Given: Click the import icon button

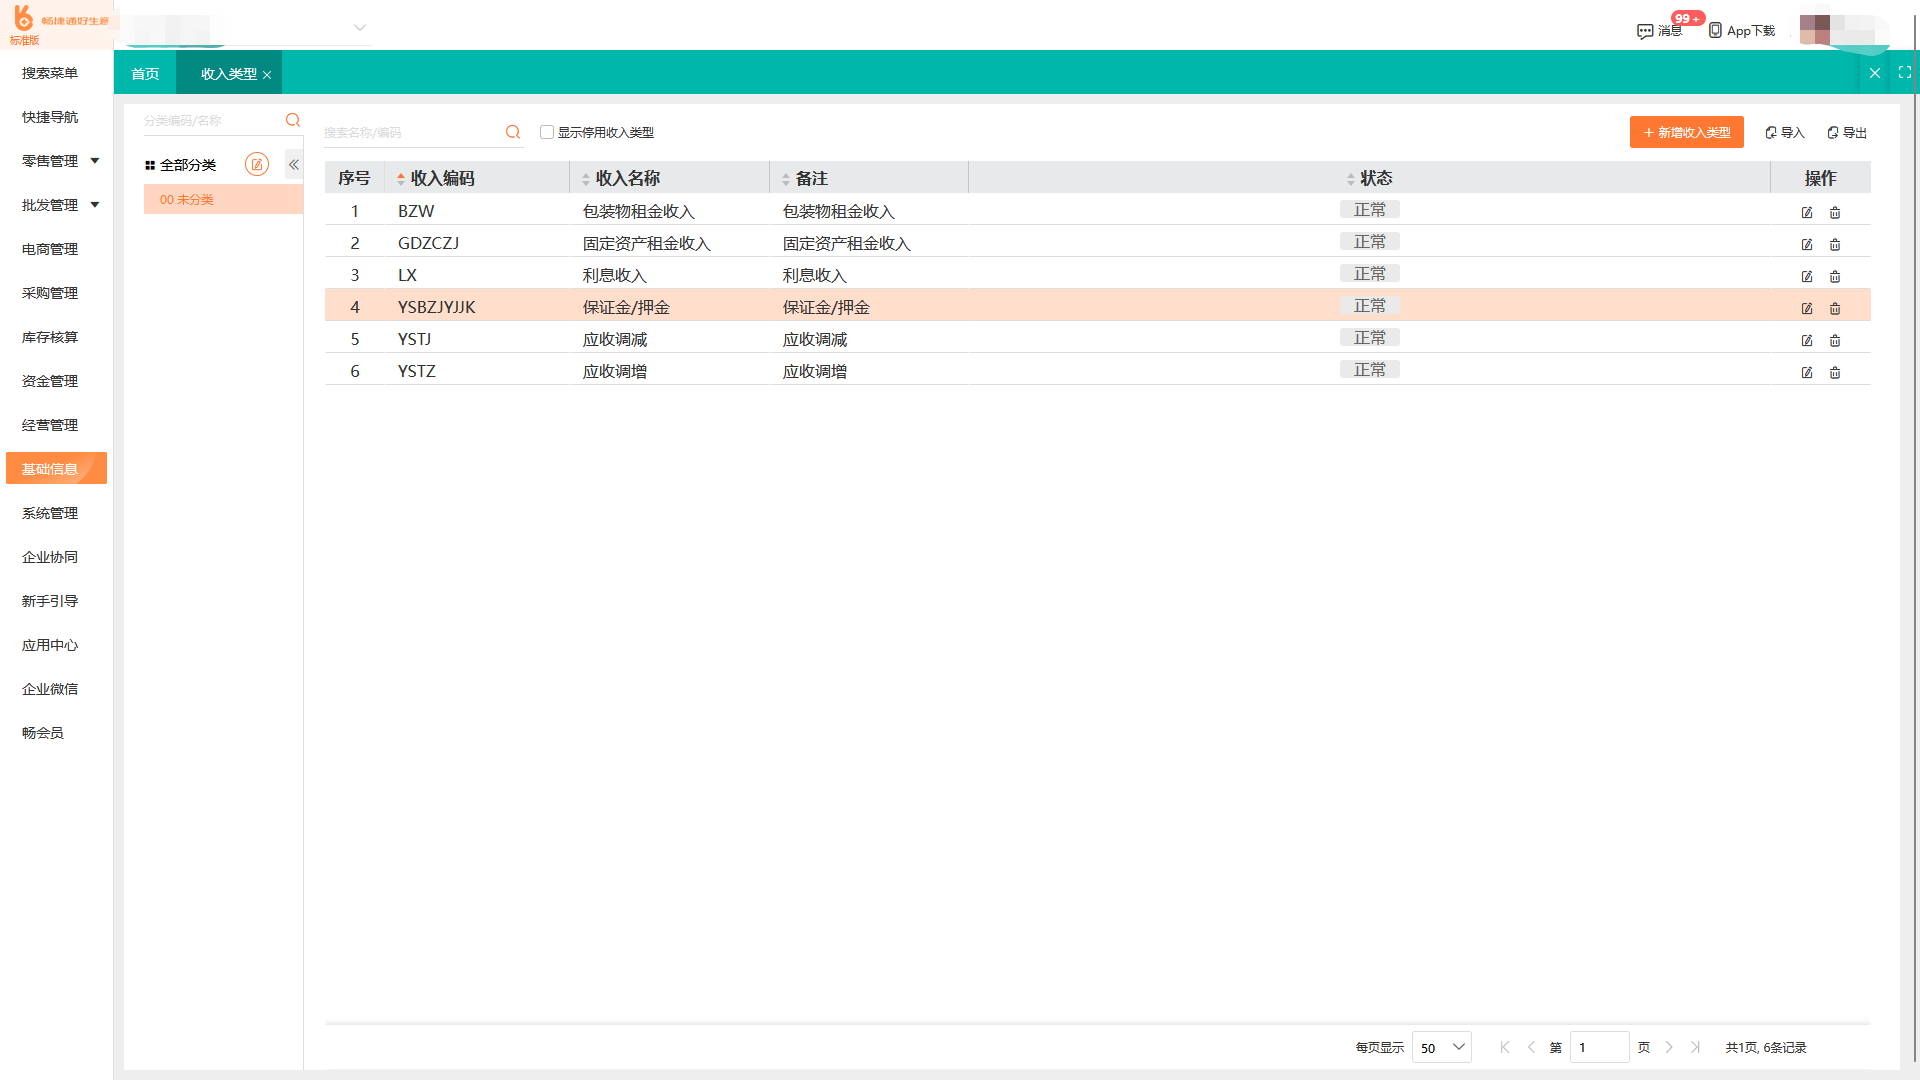Looking at the screenshot, I should tap(1785, 132).
